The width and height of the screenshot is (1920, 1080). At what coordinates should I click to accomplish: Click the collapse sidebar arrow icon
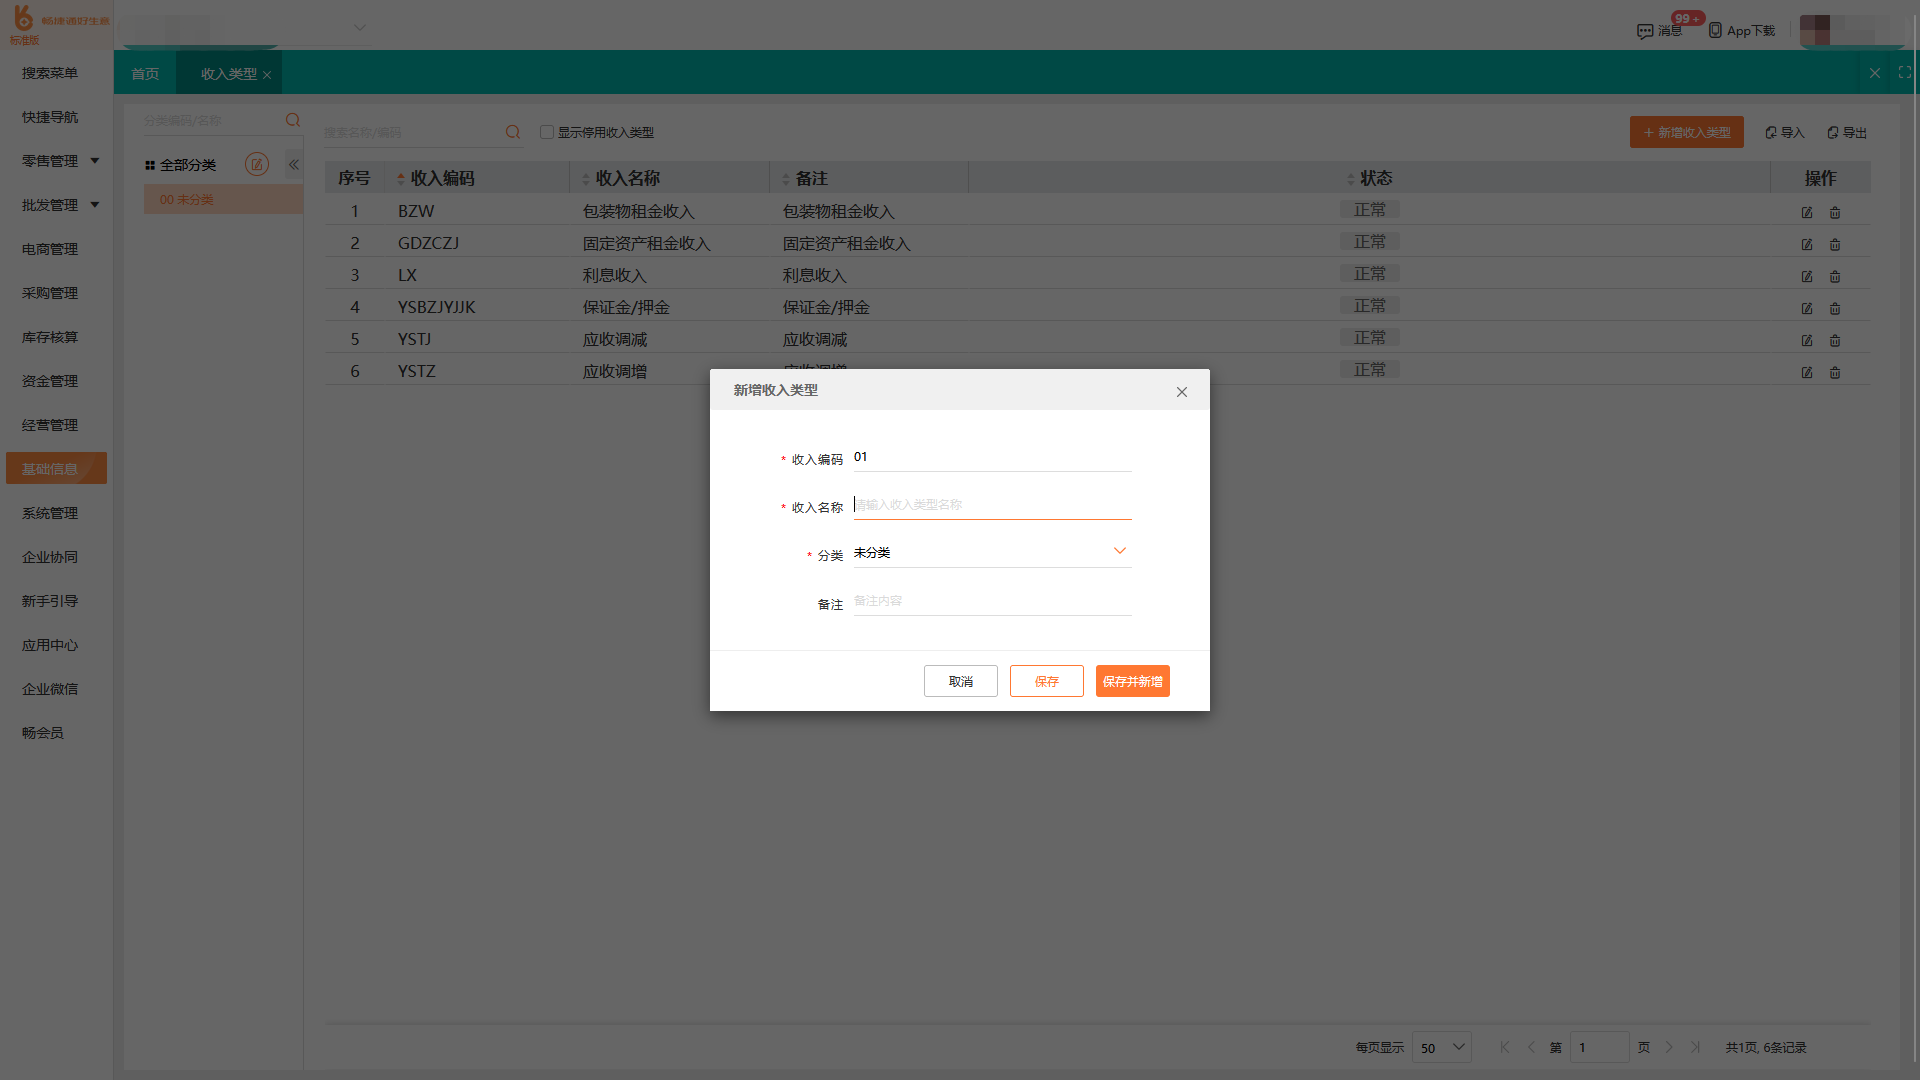[x=294, y=164]
